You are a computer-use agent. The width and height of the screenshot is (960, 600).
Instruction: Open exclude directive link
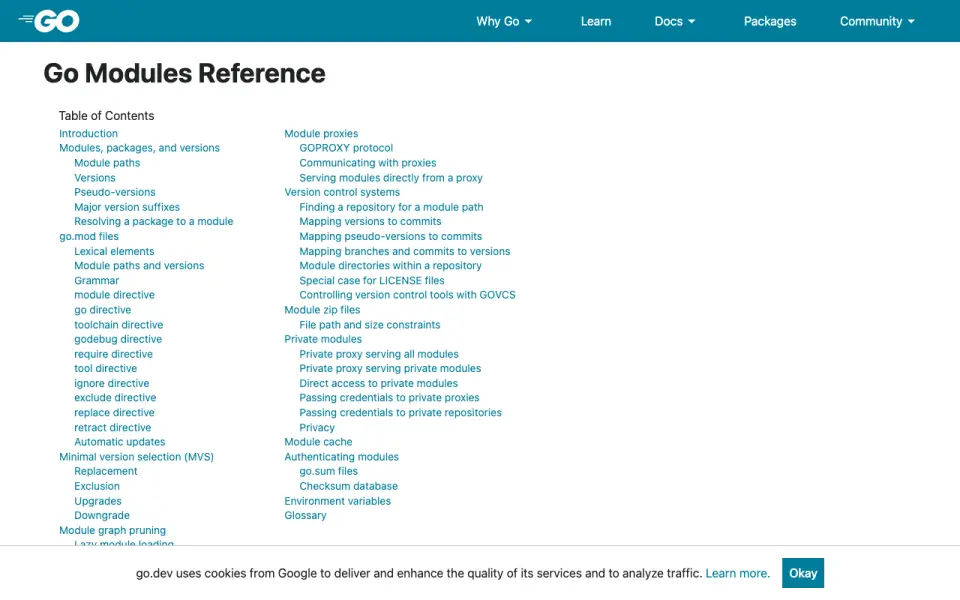[x=115, y=398]
